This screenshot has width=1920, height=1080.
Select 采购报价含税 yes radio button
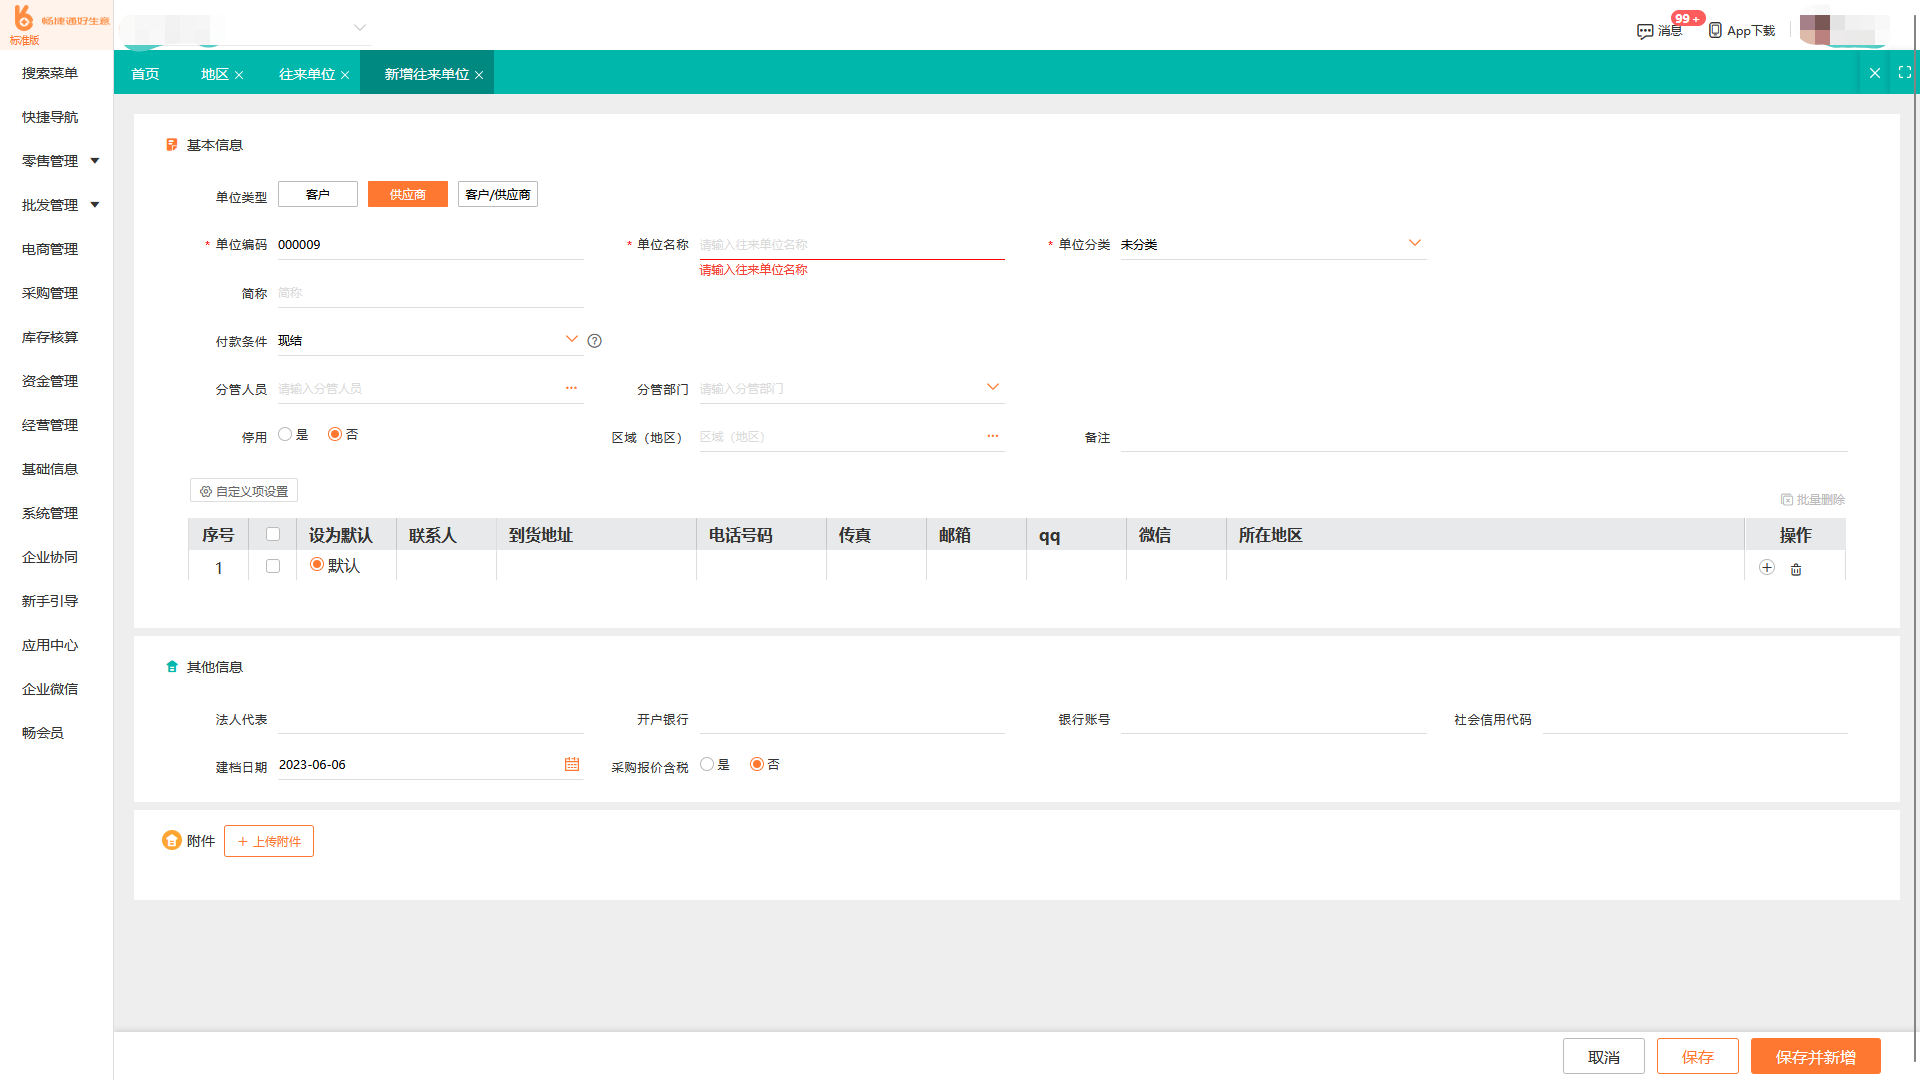[707, 764]
